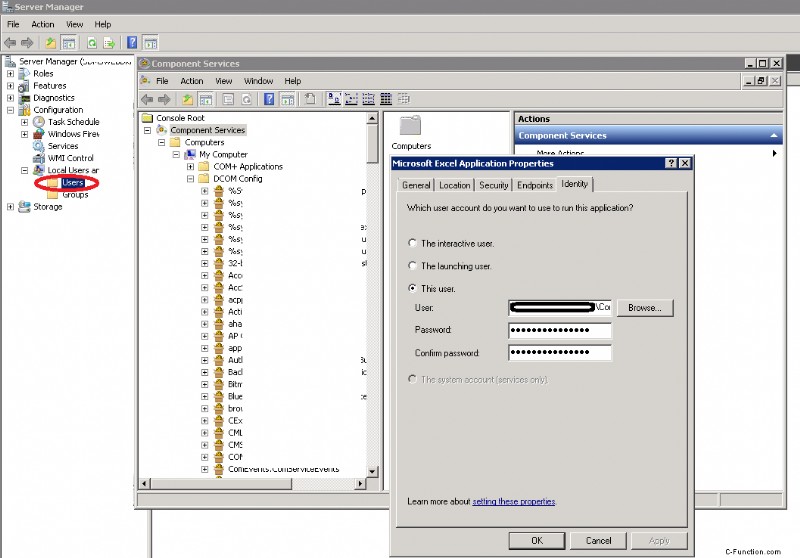Screen dimensions: 800x558
Task: Open the 'setting these properties' link
Action: [513, 501]
